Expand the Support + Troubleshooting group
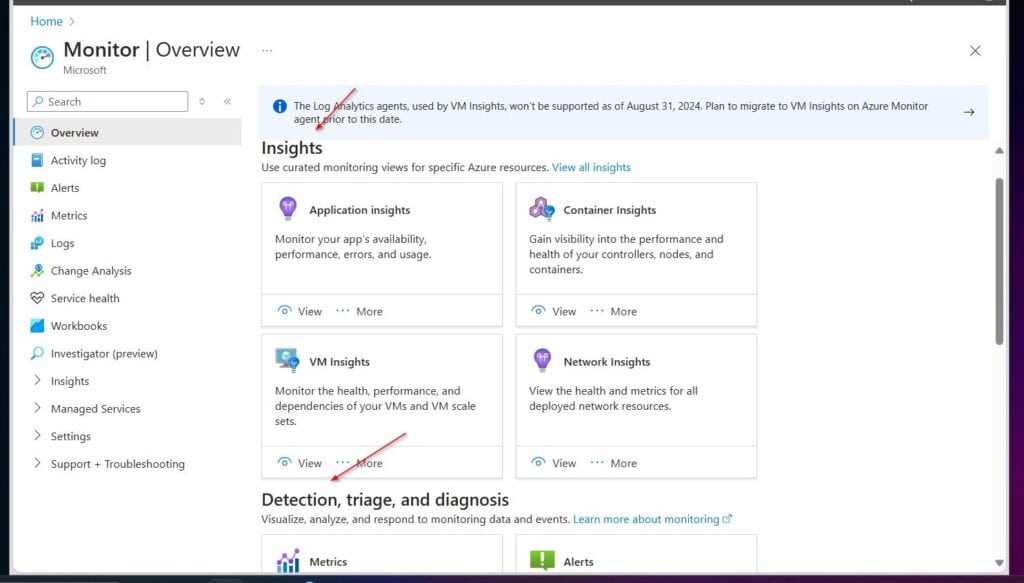The width and height of the screenshot is (1024, 583). click(x=37, y=463)
